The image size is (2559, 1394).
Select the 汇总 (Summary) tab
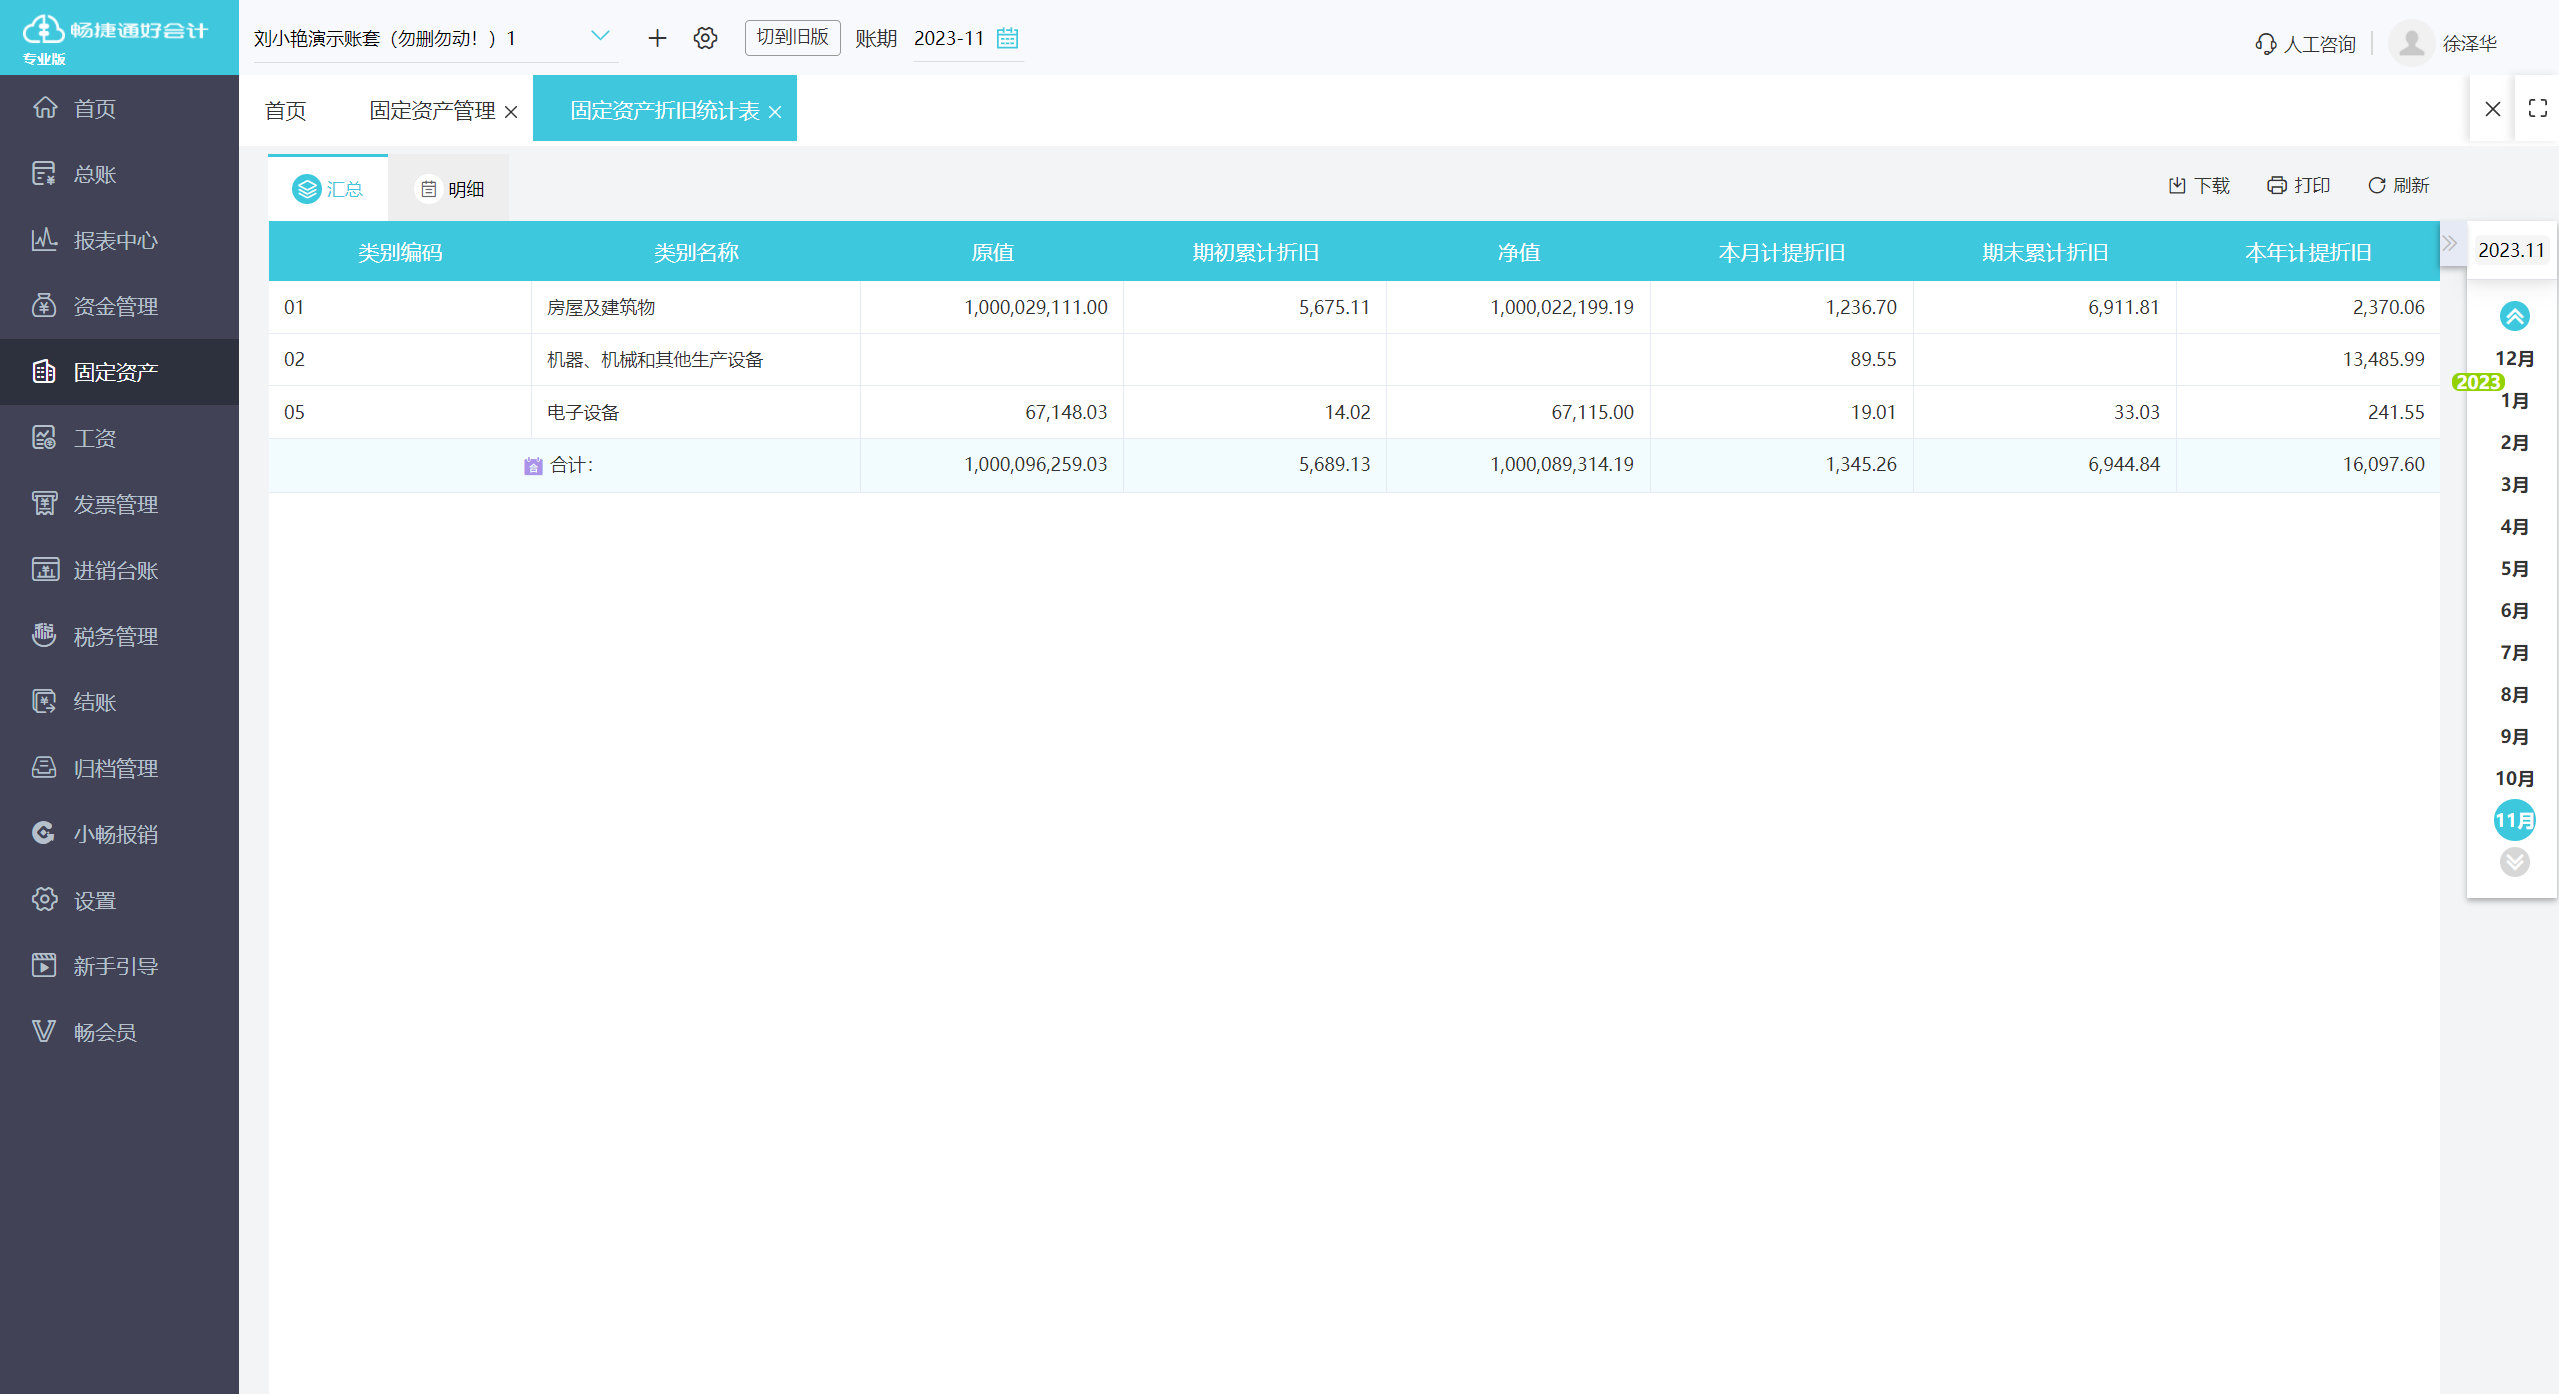click(330, 187)
